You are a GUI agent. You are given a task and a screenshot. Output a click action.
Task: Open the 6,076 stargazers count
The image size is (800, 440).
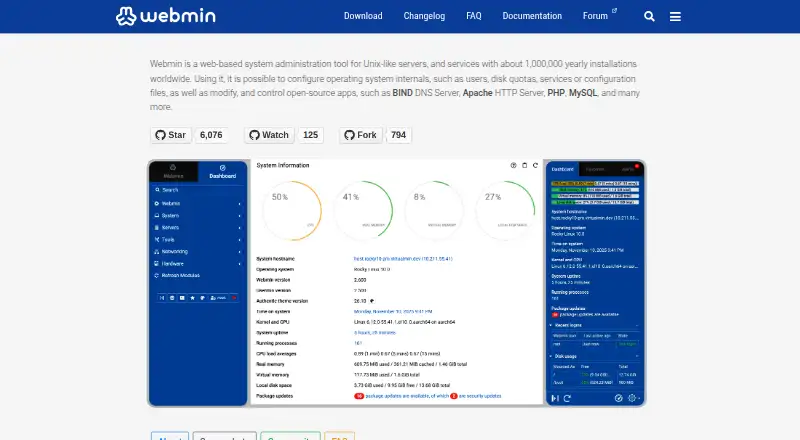211,135
